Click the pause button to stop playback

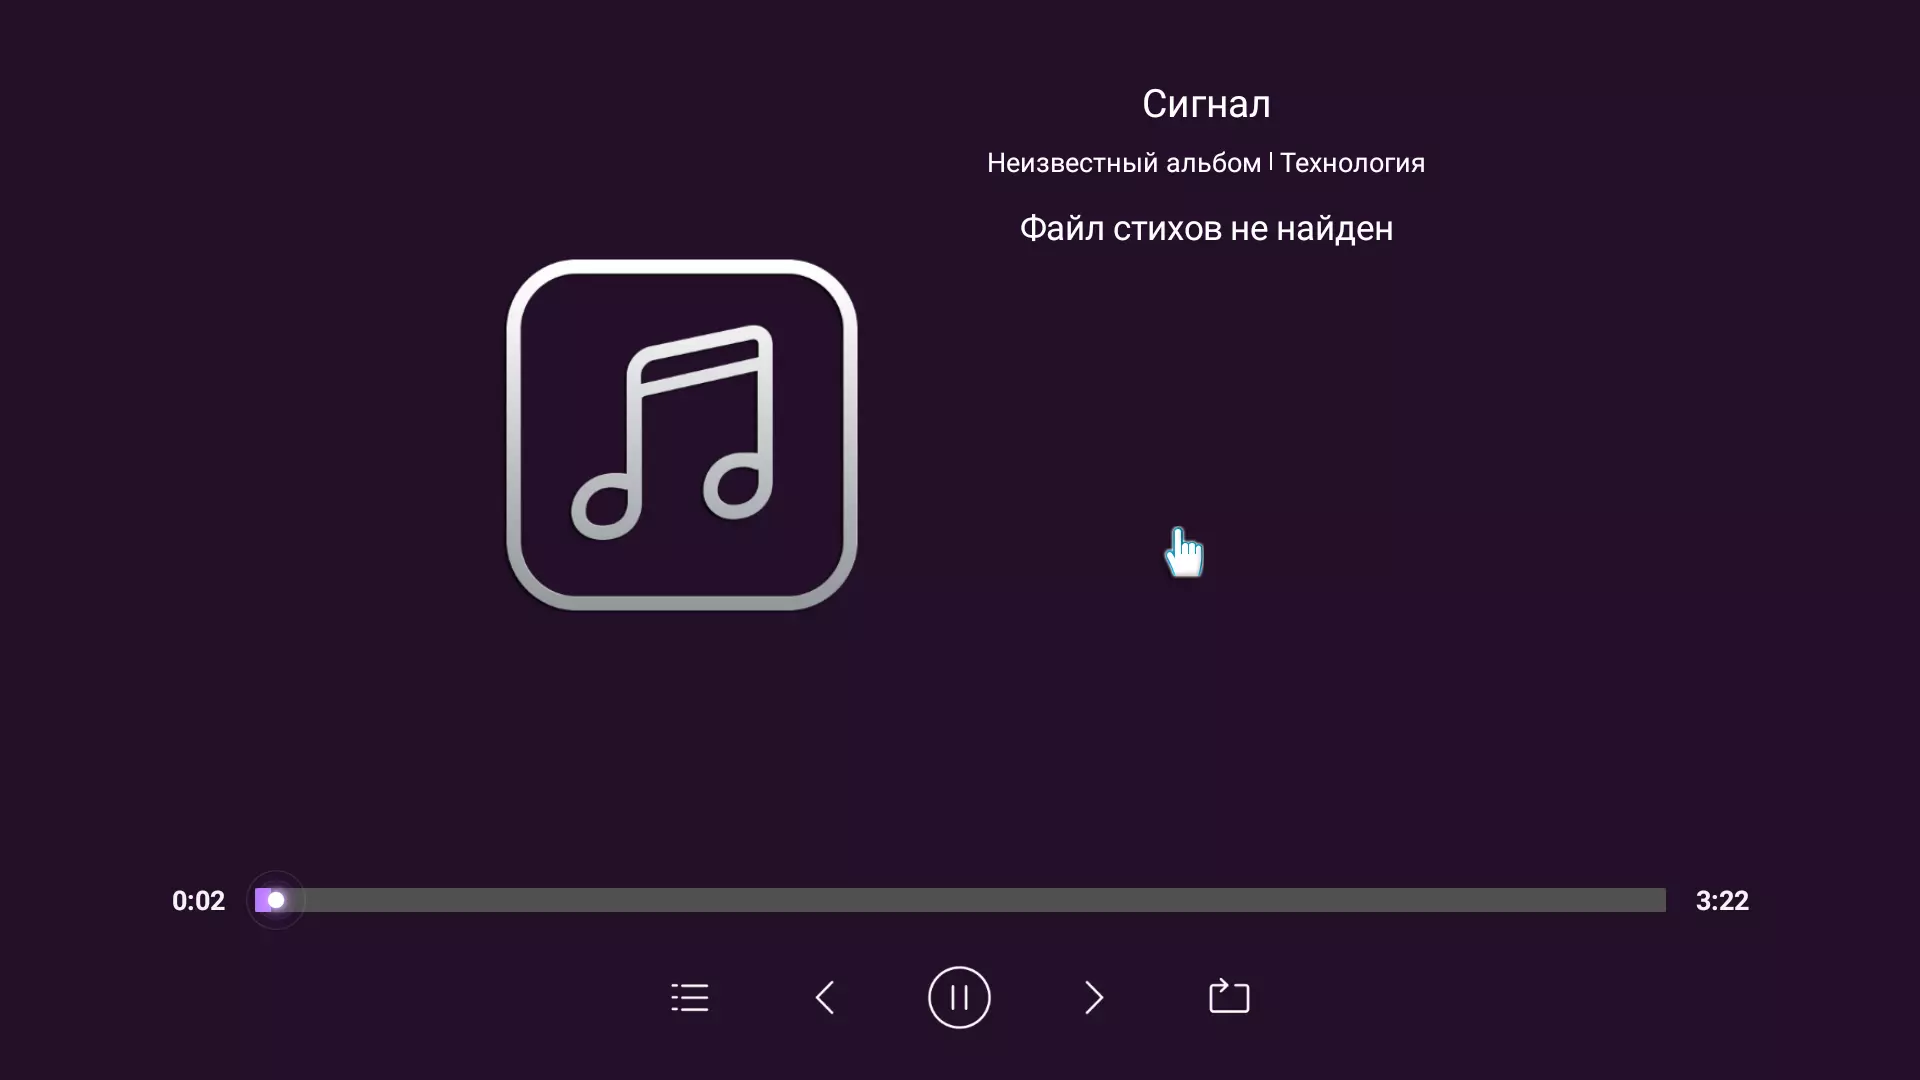click(960, 998)
